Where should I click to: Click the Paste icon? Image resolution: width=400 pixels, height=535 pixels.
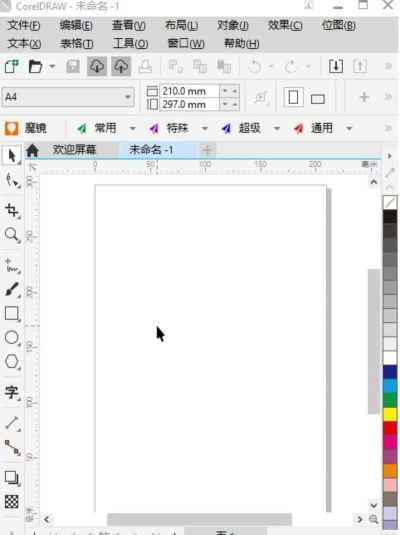click(x=224, y=66)
